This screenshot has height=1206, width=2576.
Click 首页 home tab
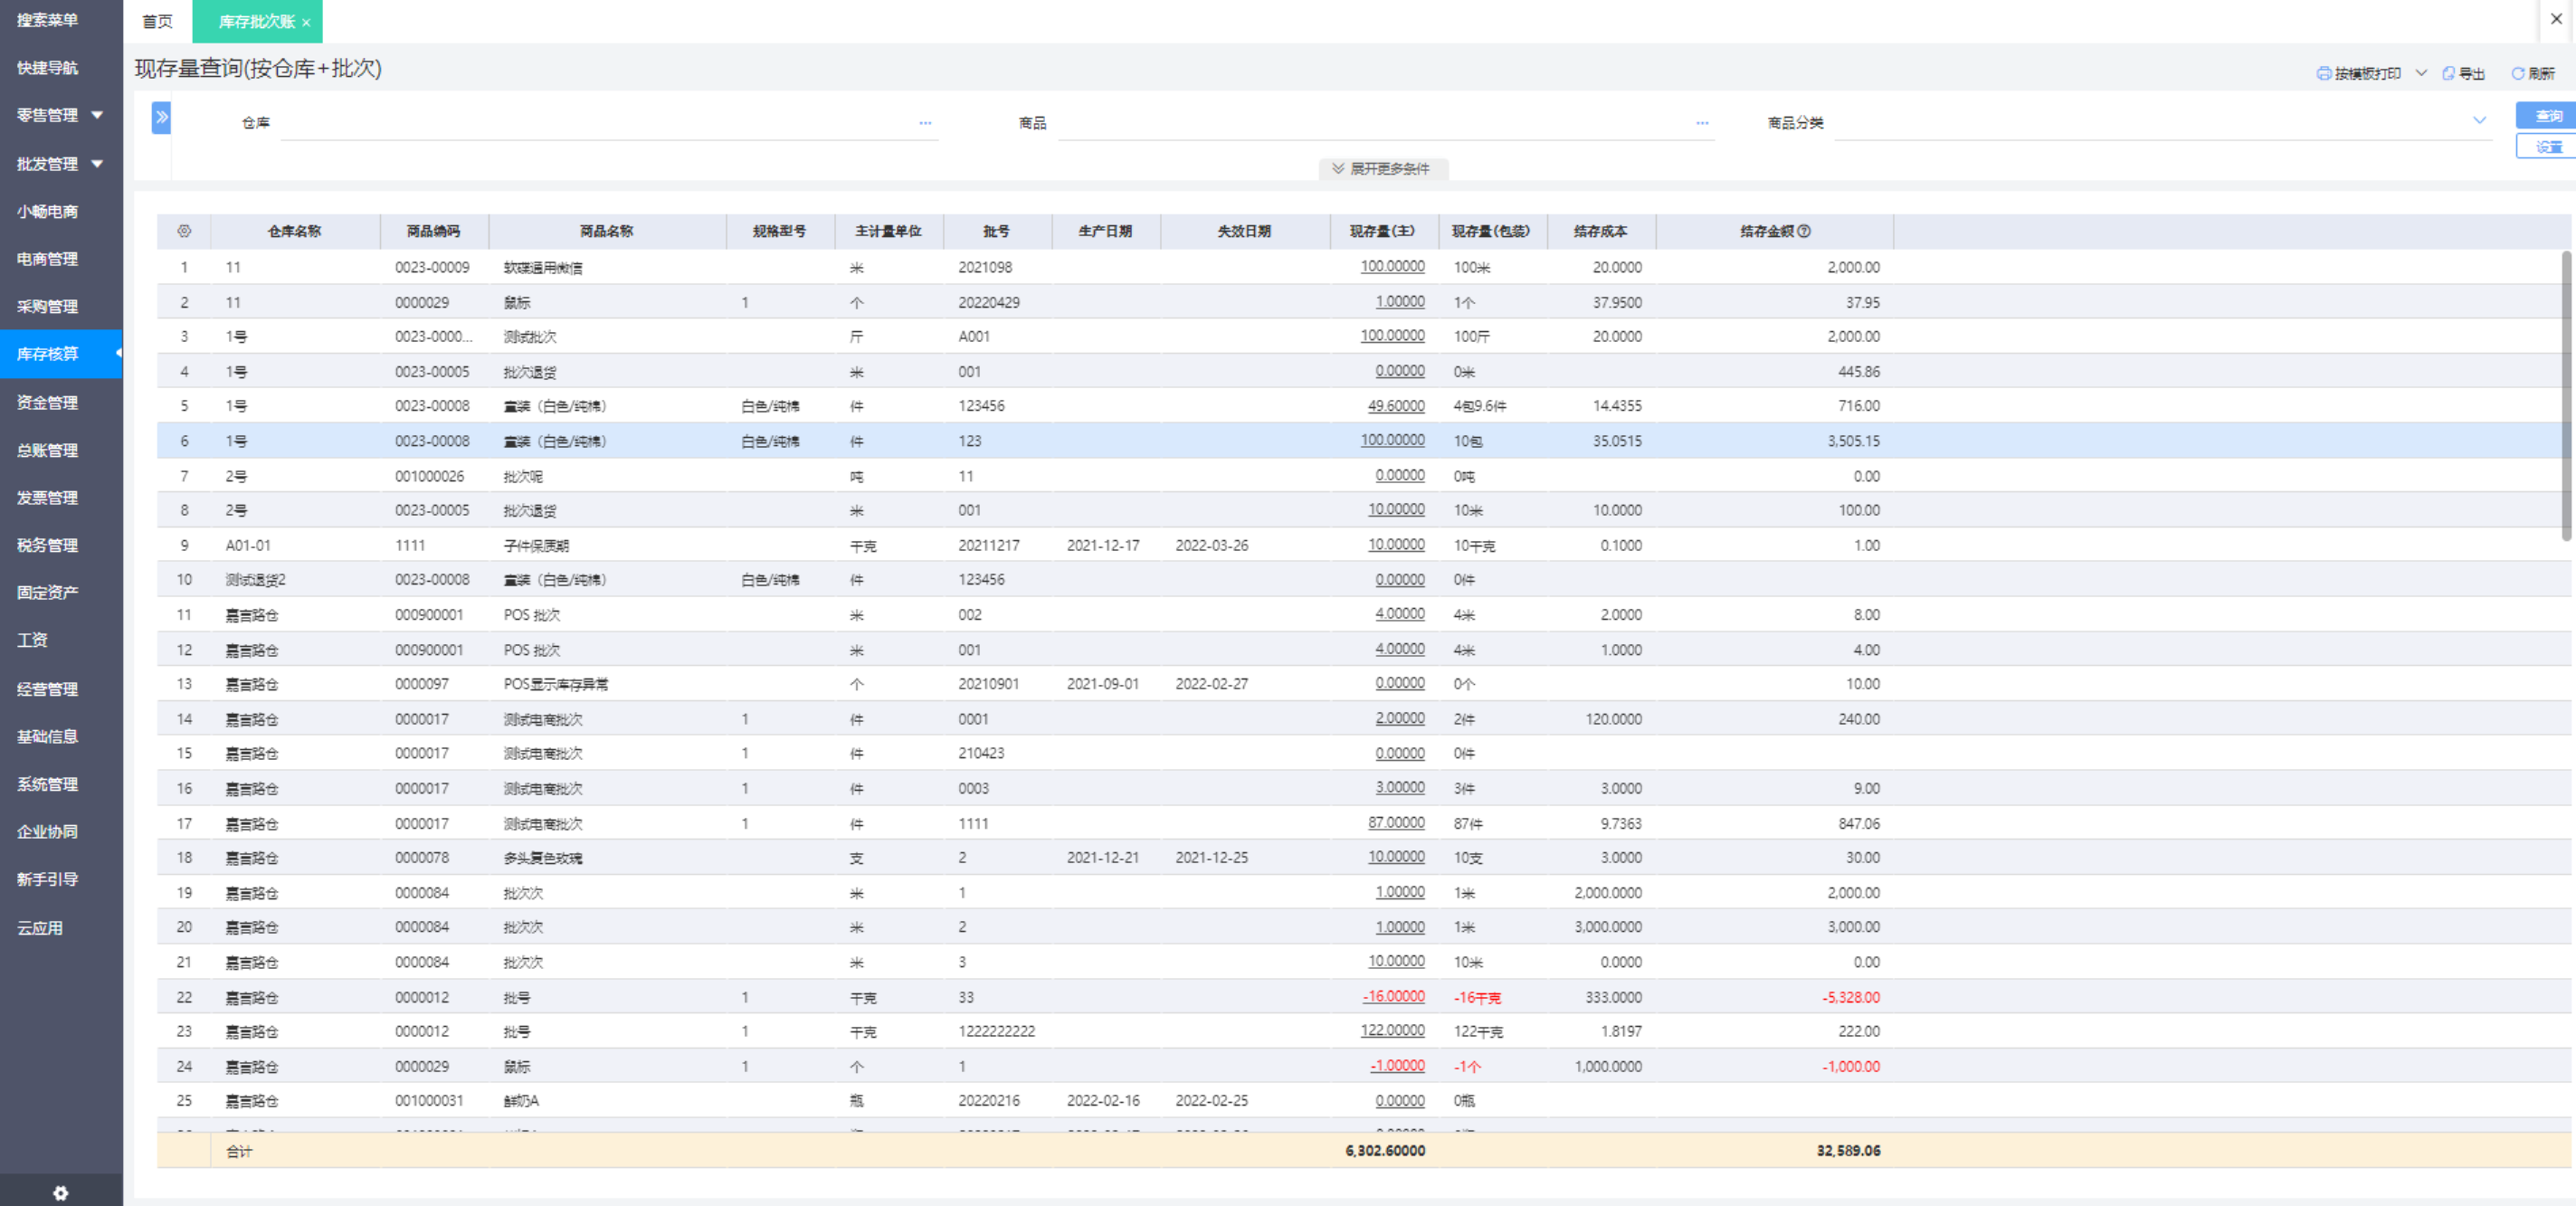165,22
